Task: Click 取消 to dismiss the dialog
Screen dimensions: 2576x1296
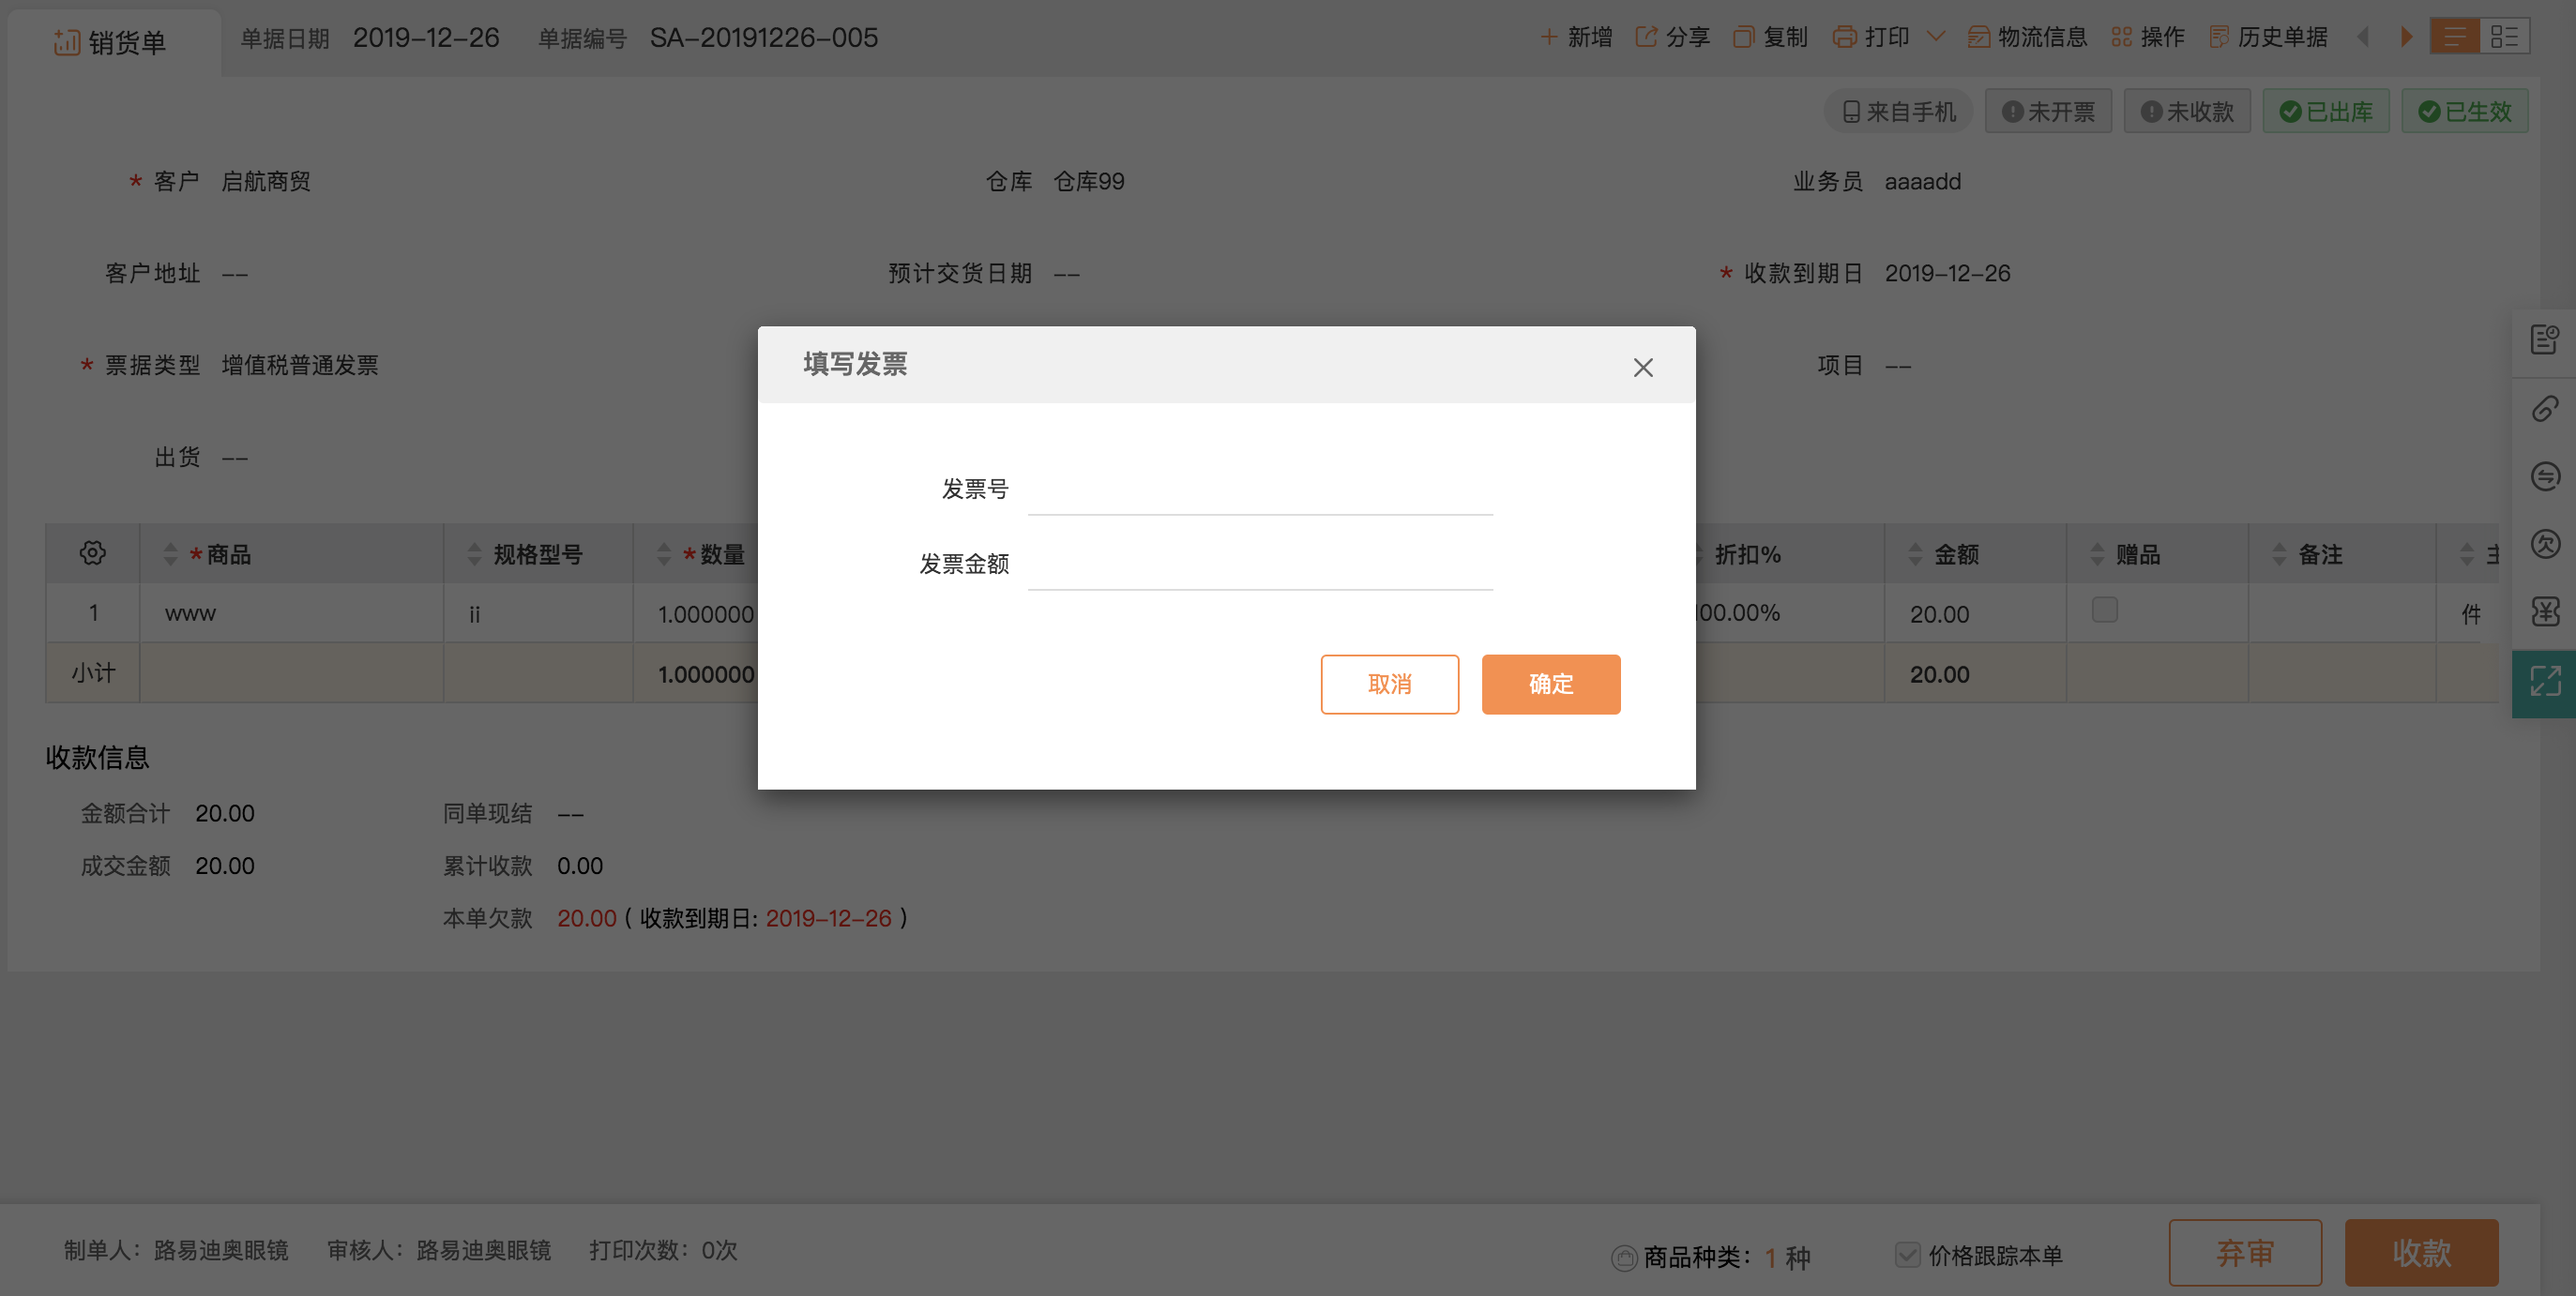Action: click(x=1389, y=683)
